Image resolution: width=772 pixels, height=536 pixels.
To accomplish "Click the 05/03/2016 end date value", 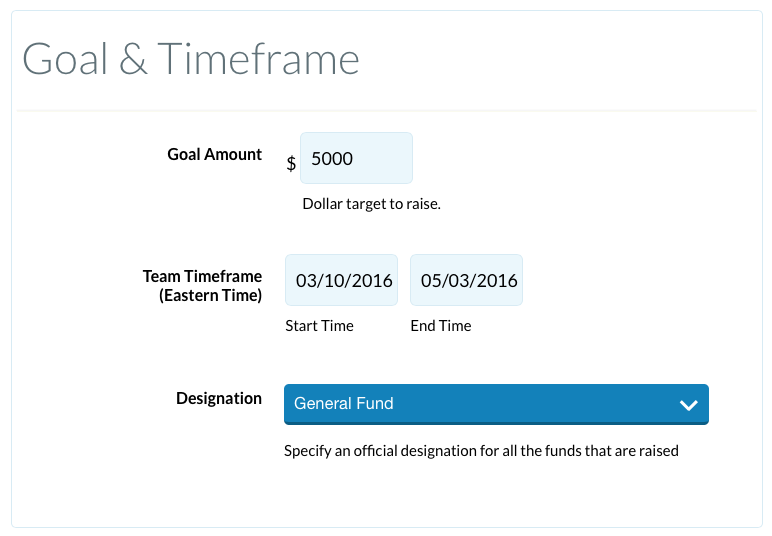I will (469, 280).
